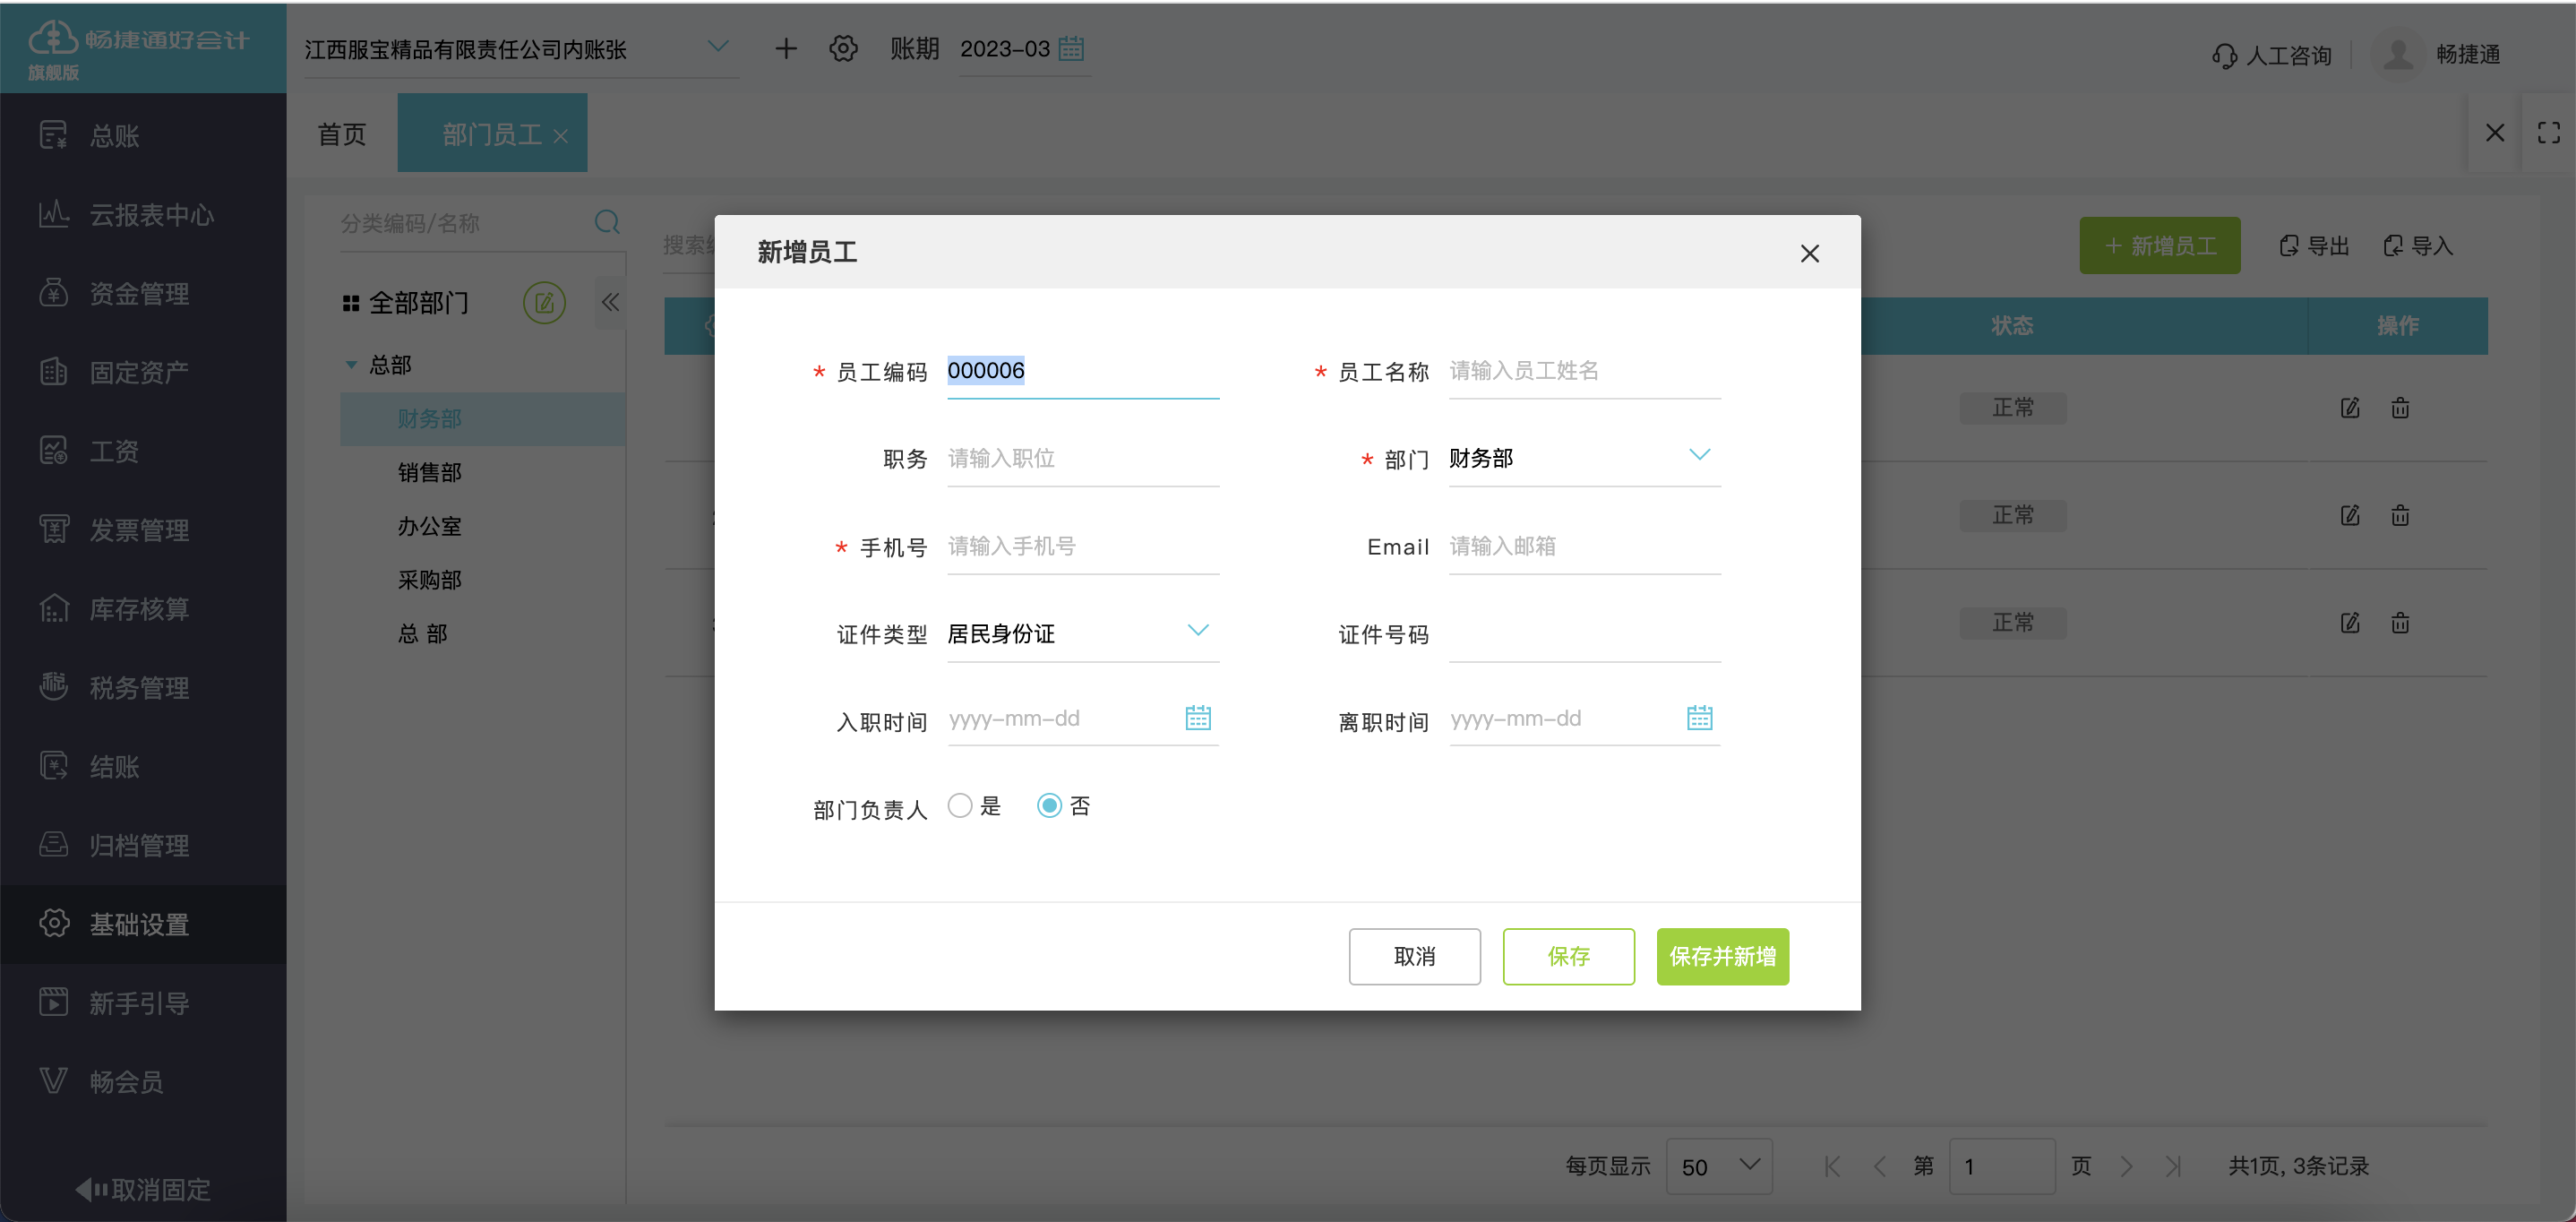Click 保存并新增 button

pos(1722,954)
